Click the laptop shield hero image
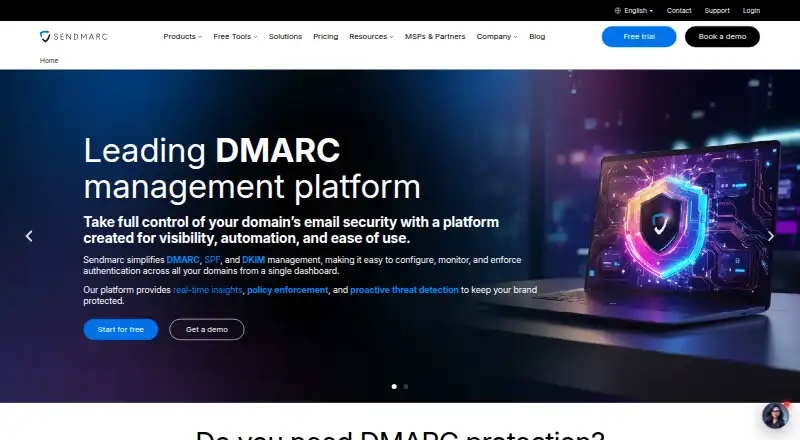Viewport: 800px width, 440px height. click(668, 230)
